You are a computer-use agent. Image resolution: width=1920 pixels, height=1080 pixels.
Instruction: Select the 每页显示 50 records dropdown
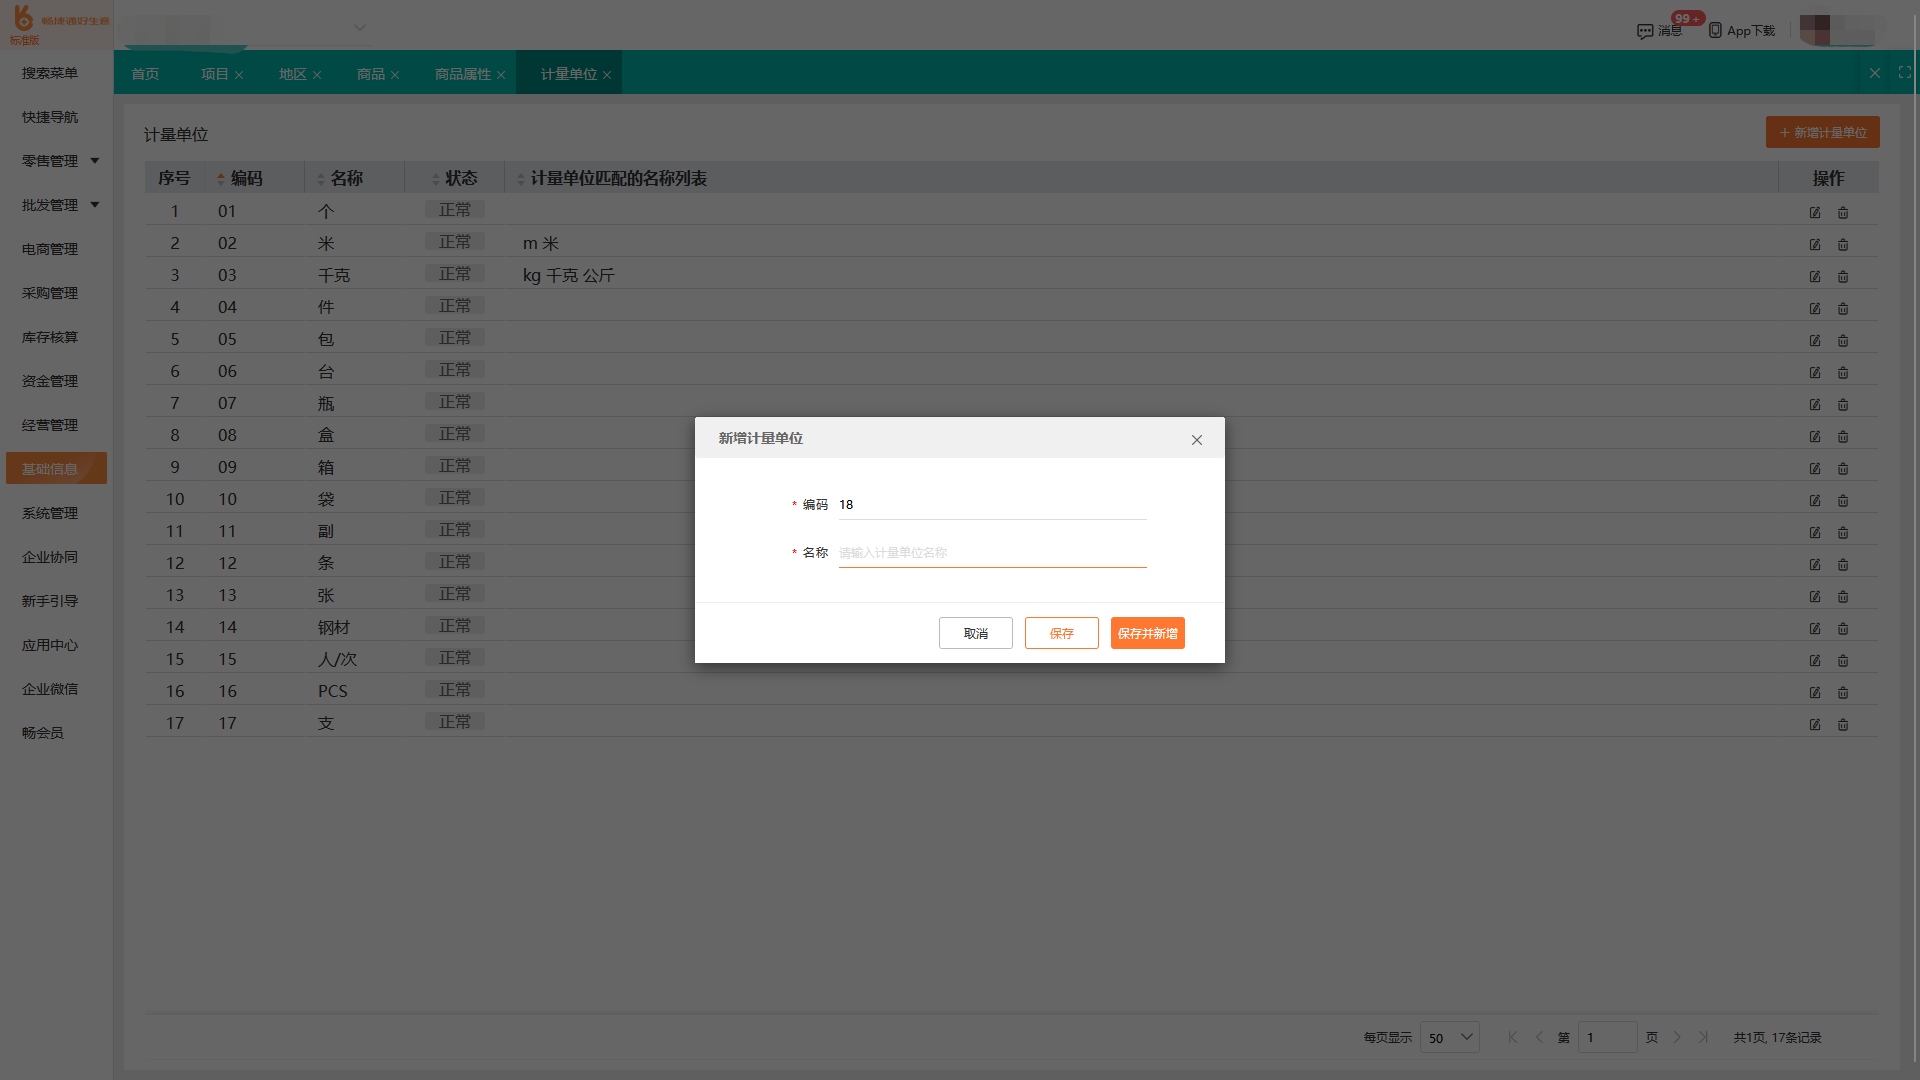point(1449,1038)
